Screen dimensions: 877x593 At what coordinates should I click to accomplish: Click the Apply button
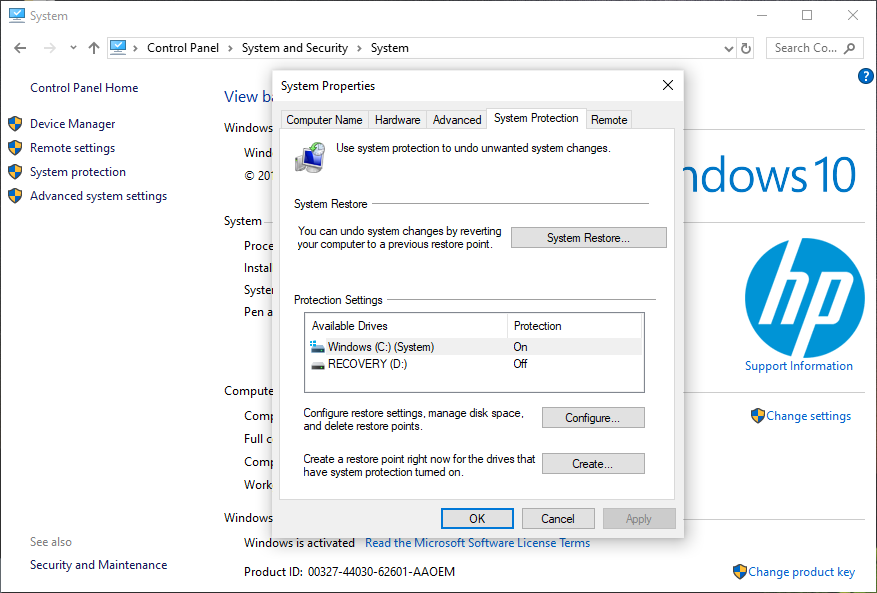pos(639,519)
